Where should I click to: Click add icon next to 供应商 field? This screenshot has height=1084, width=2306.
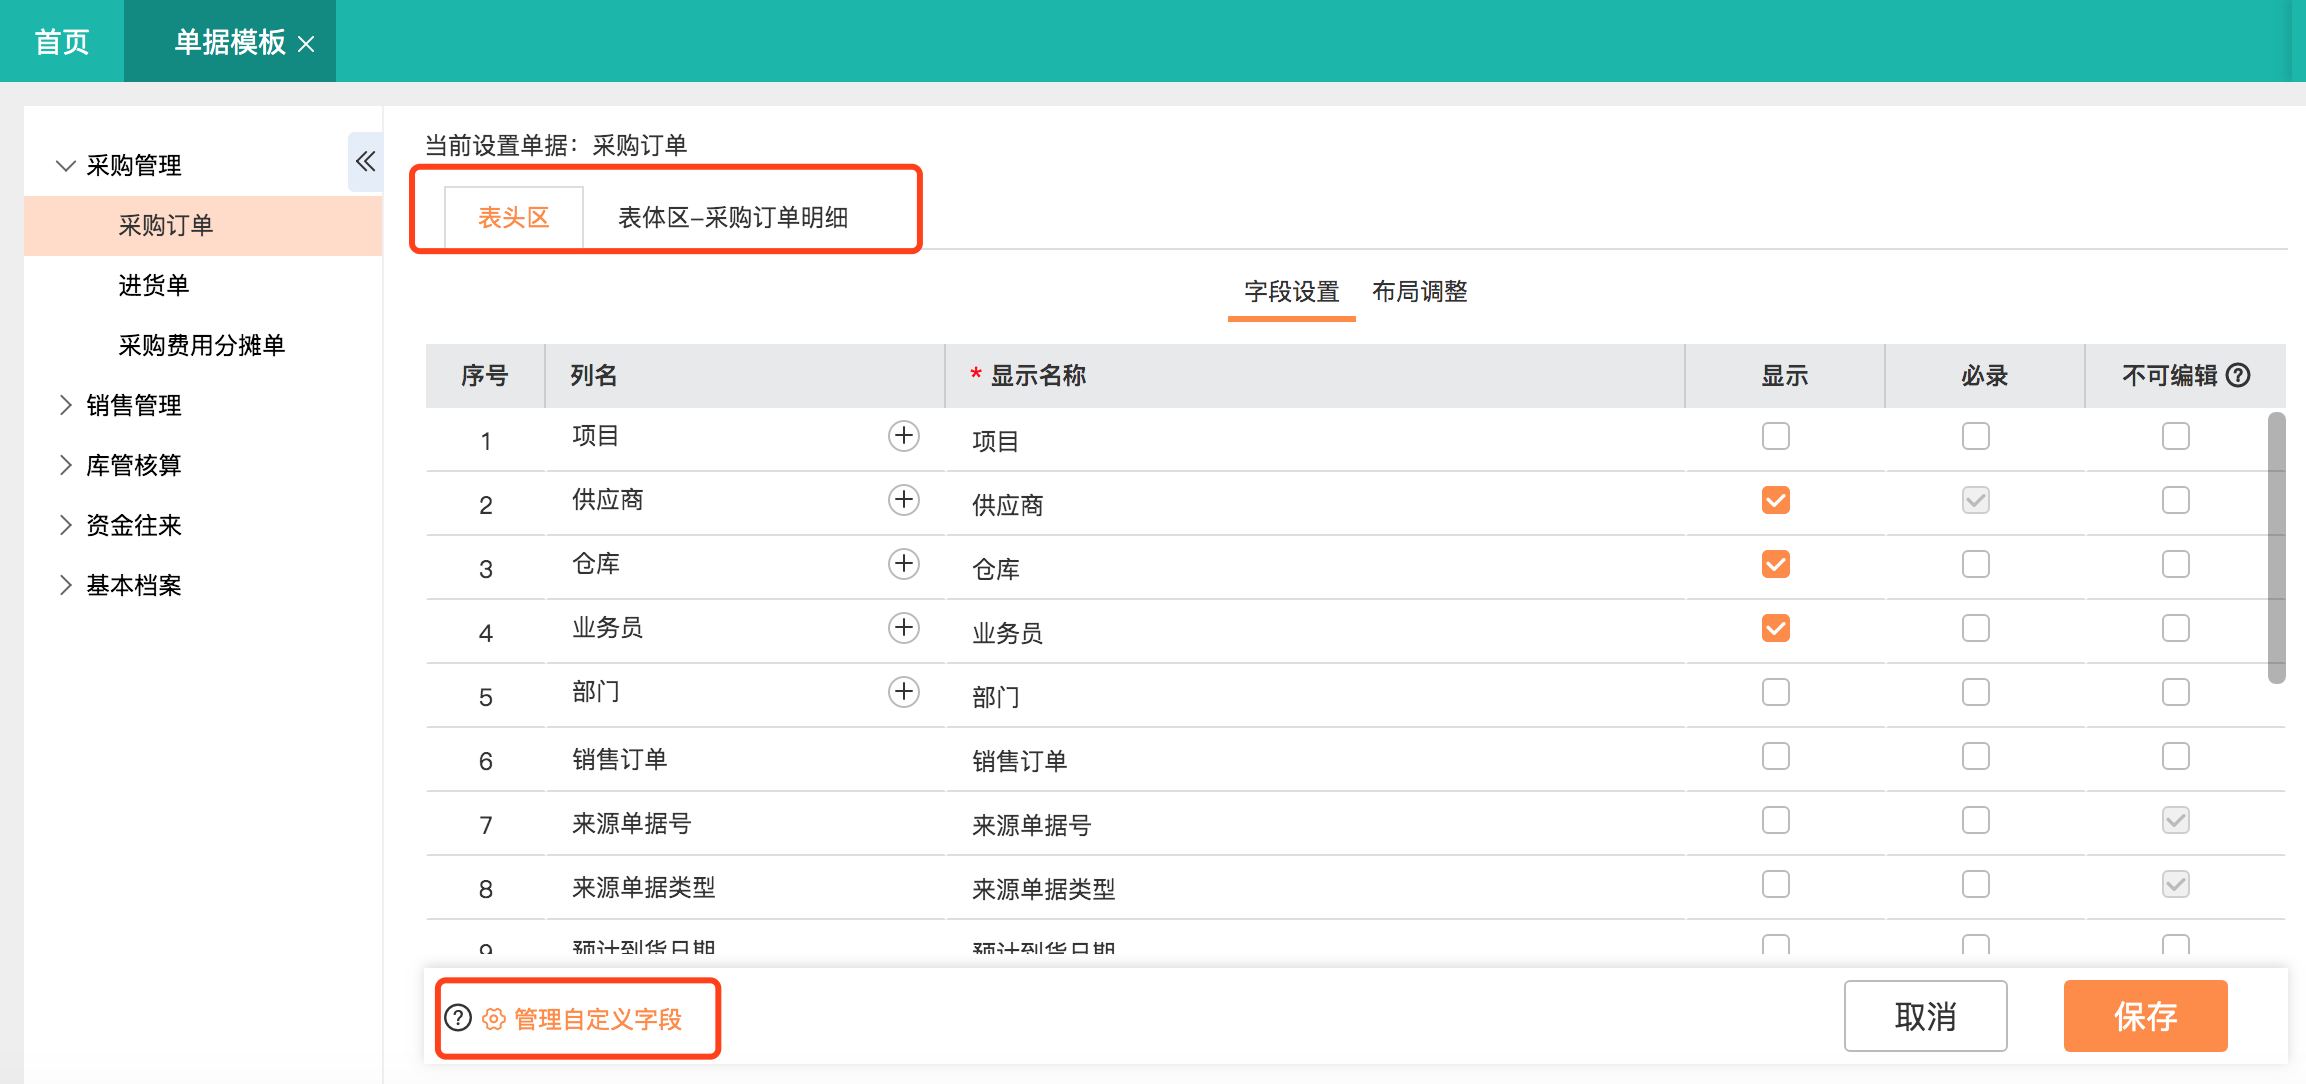click(x=906, y=499)
